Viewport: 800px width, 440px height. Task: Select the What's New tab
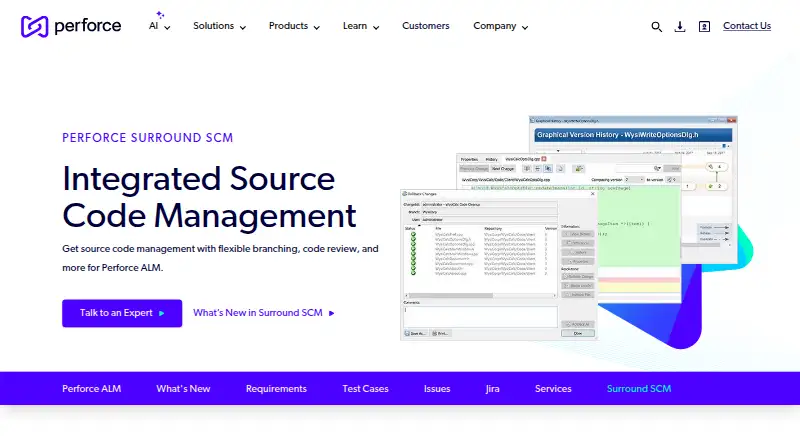click(x=183, y=388)
